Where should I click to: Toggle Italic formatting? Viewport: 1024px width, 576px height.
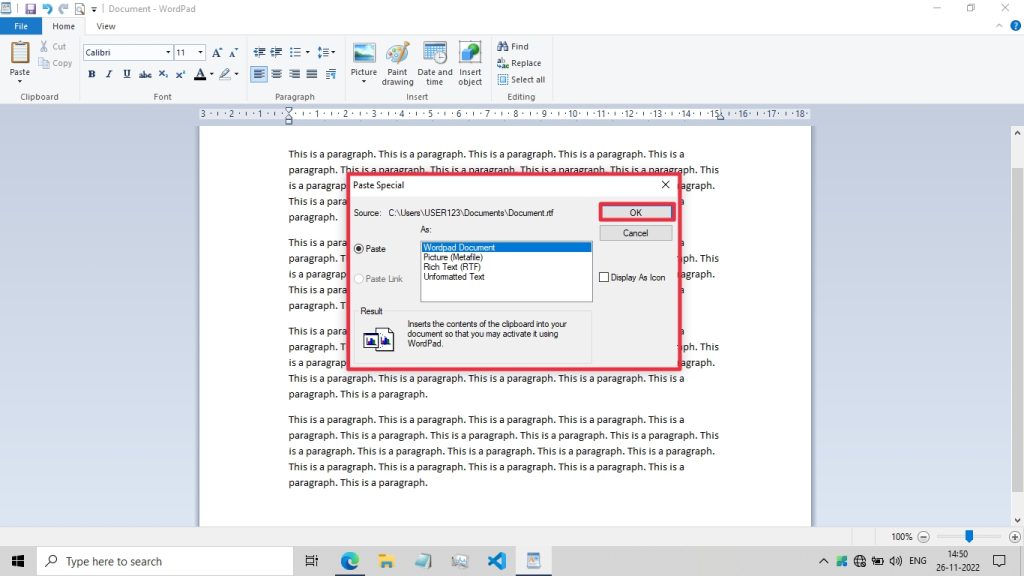pos(109,74)
